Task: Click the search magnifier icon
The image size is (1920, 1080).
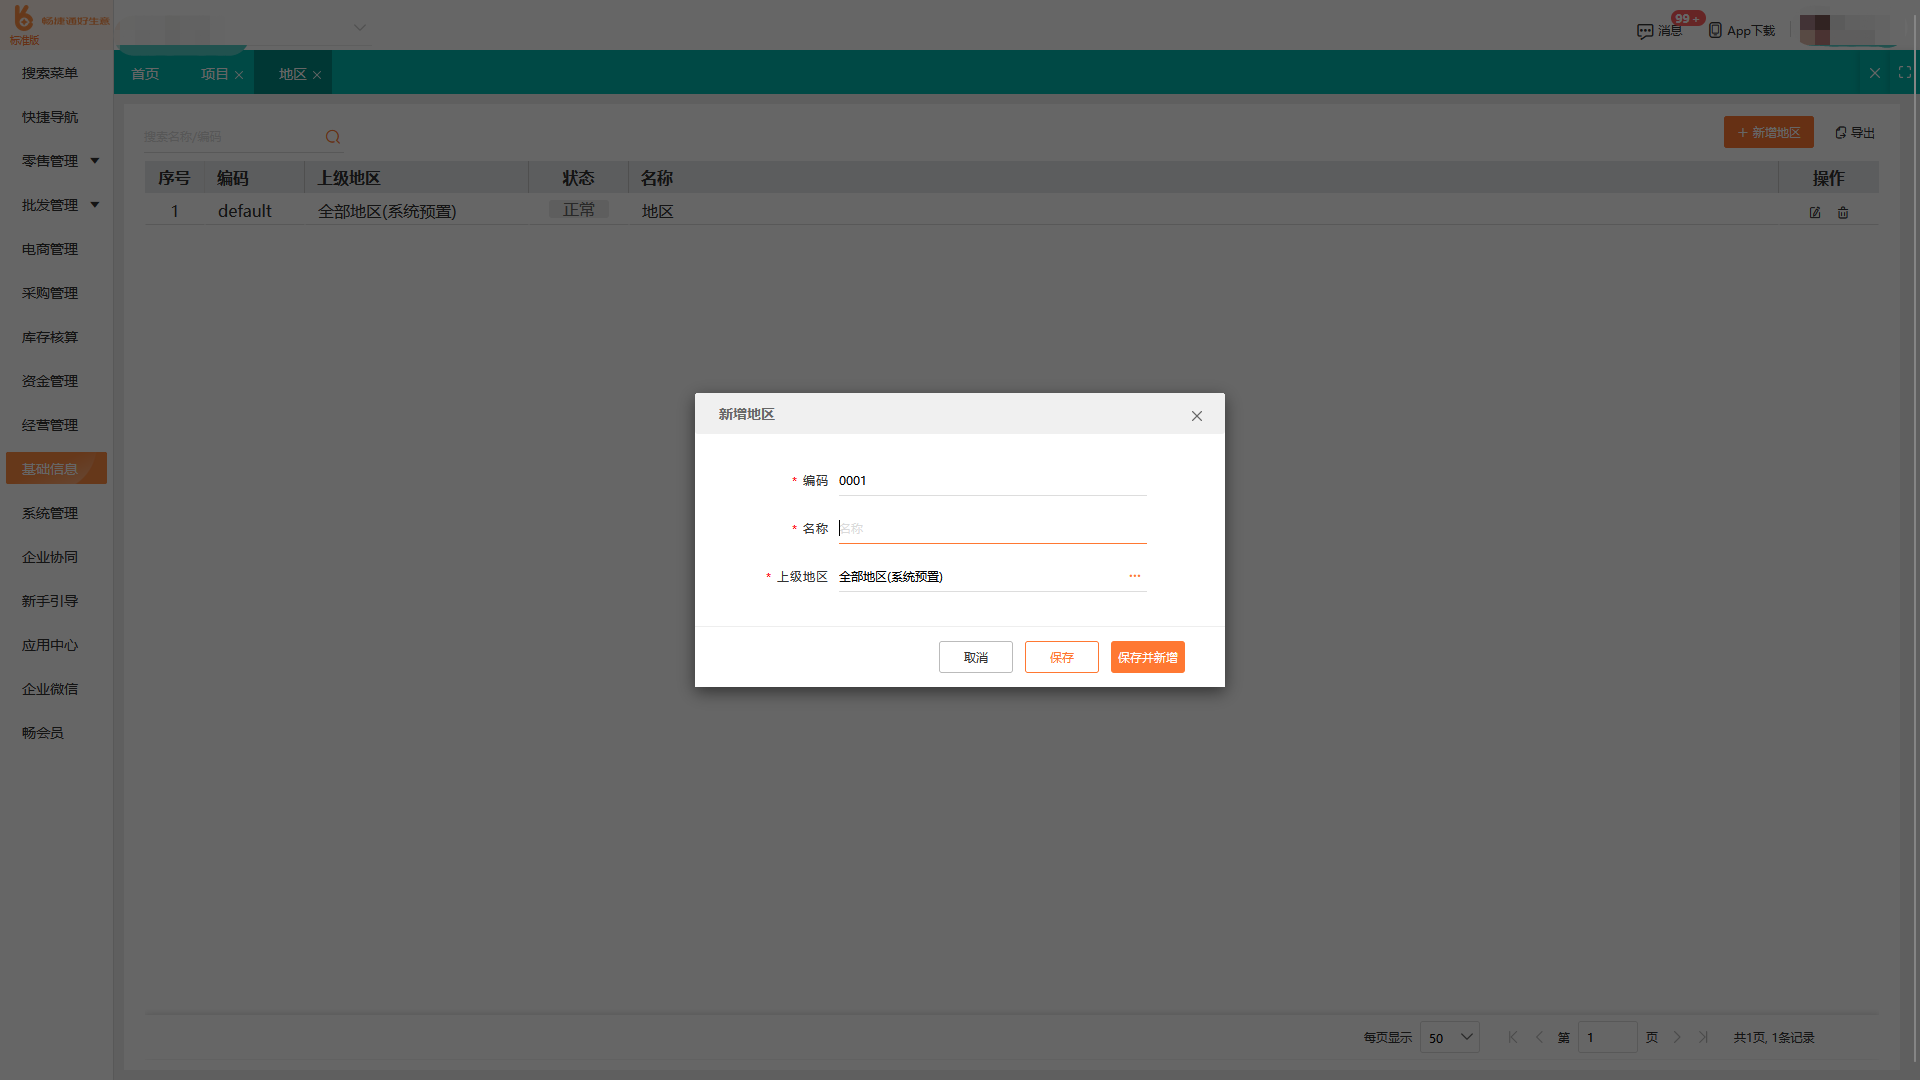Action: (x=332, y=136)
